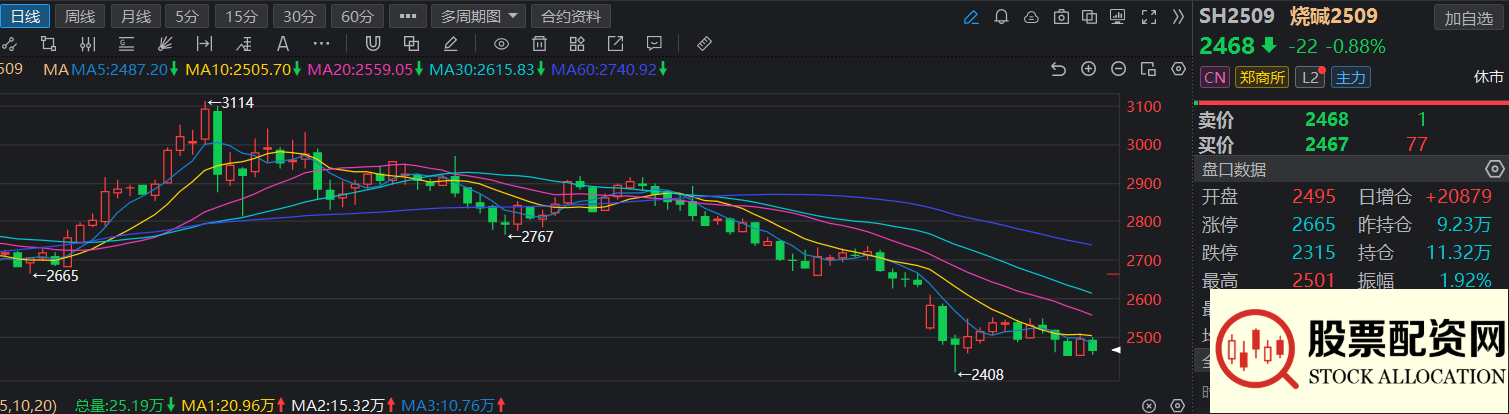Click the 加自选 button

coord(1468,17)
